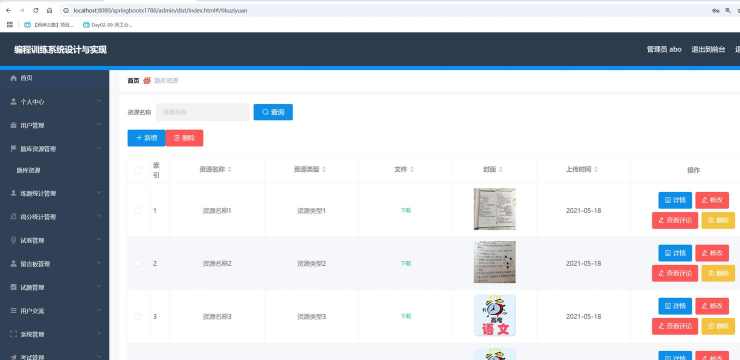Click the browser home icon
This screenshot has width=740, height=360.
tap(50, 10)
